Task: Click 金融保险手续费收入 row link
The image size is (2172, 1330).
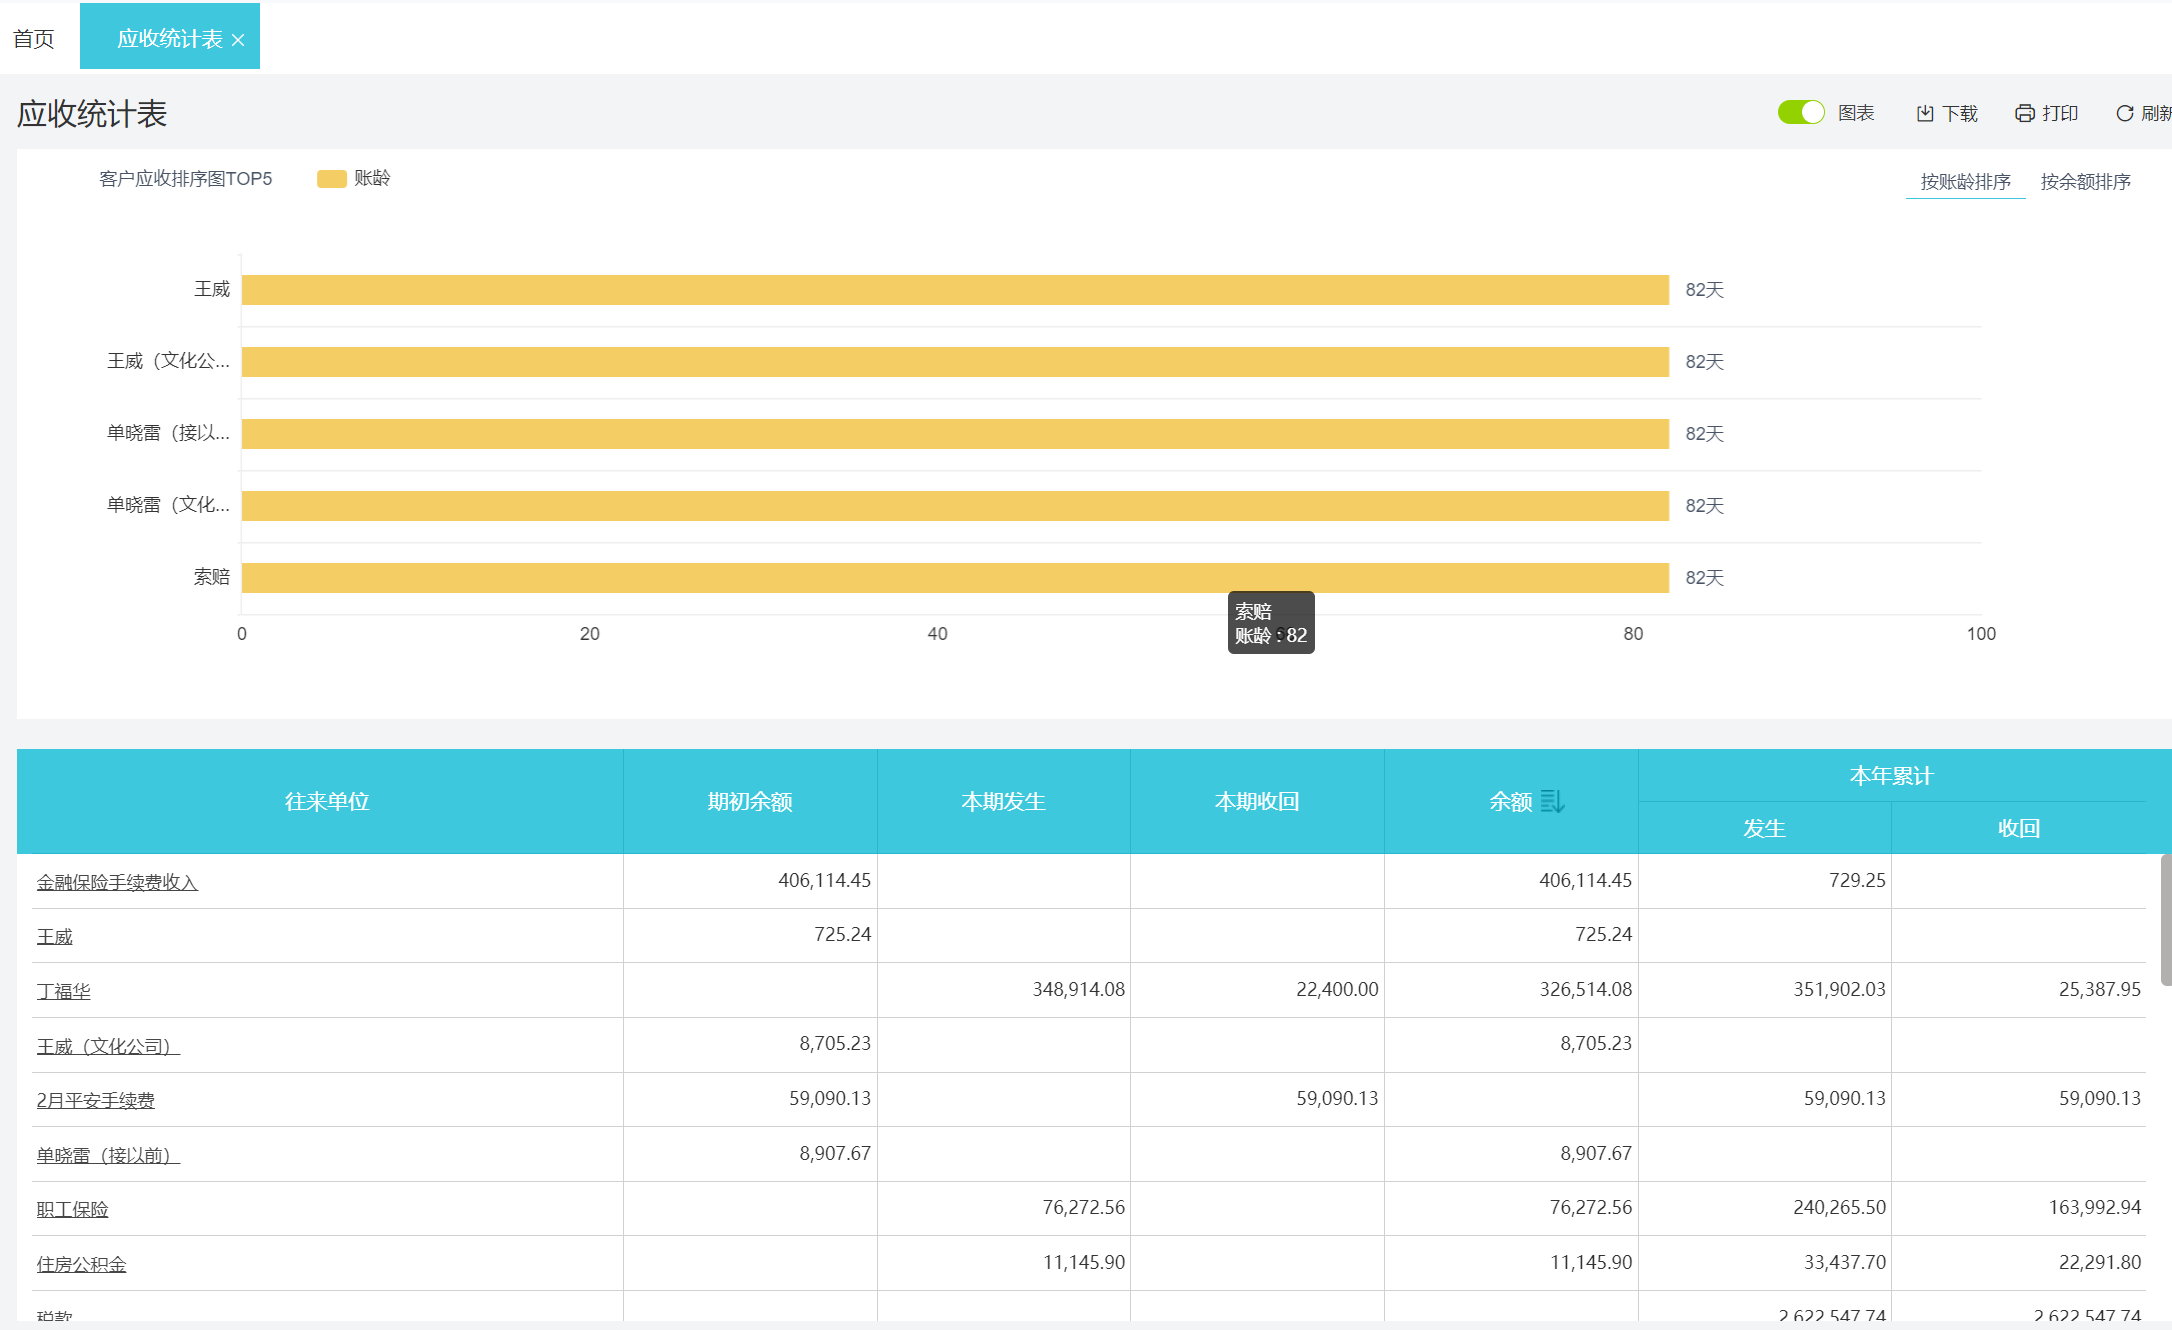Action: pyautogui.click(x=121, y=881)
